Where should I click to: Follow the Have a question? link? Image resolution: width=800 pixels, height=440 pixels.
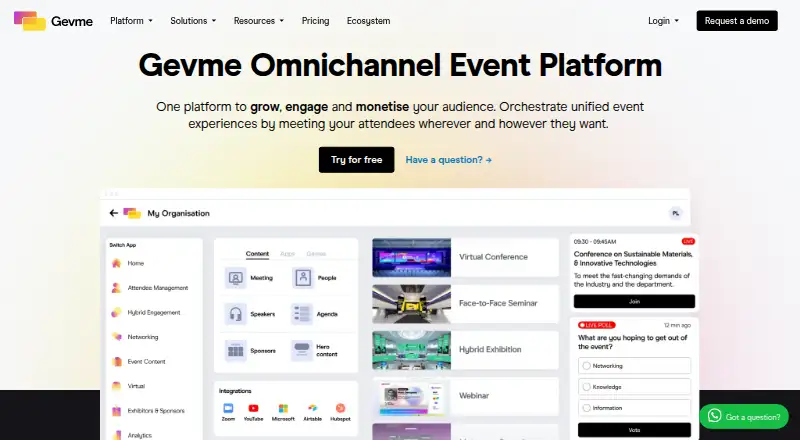click(448, 160)
